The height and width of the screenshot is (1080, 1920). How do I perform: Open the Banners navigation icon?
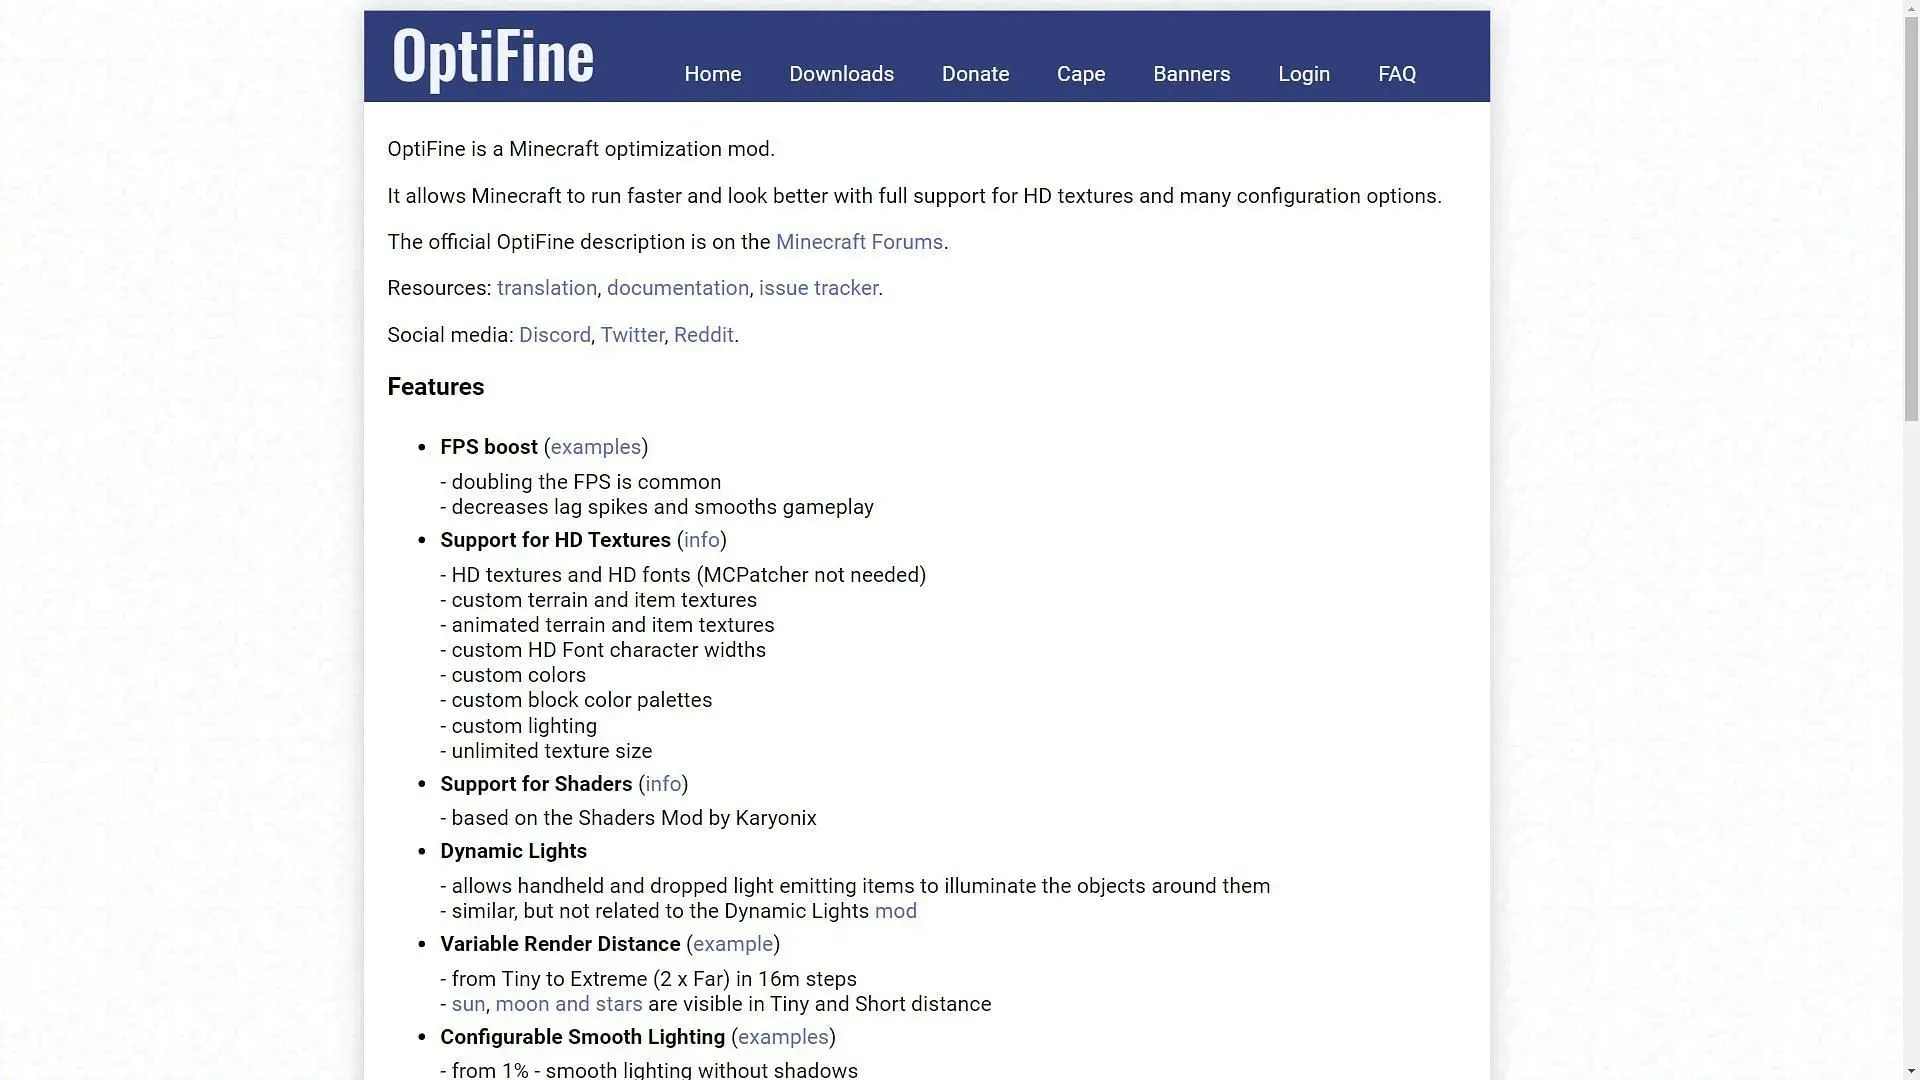tap(1192, 74)
